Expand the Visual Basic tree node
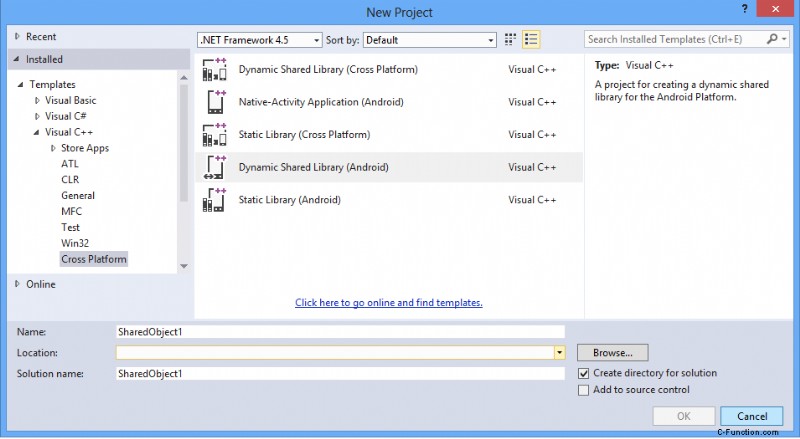This screenshot has width=800, height=439. (x=38, y=101)
